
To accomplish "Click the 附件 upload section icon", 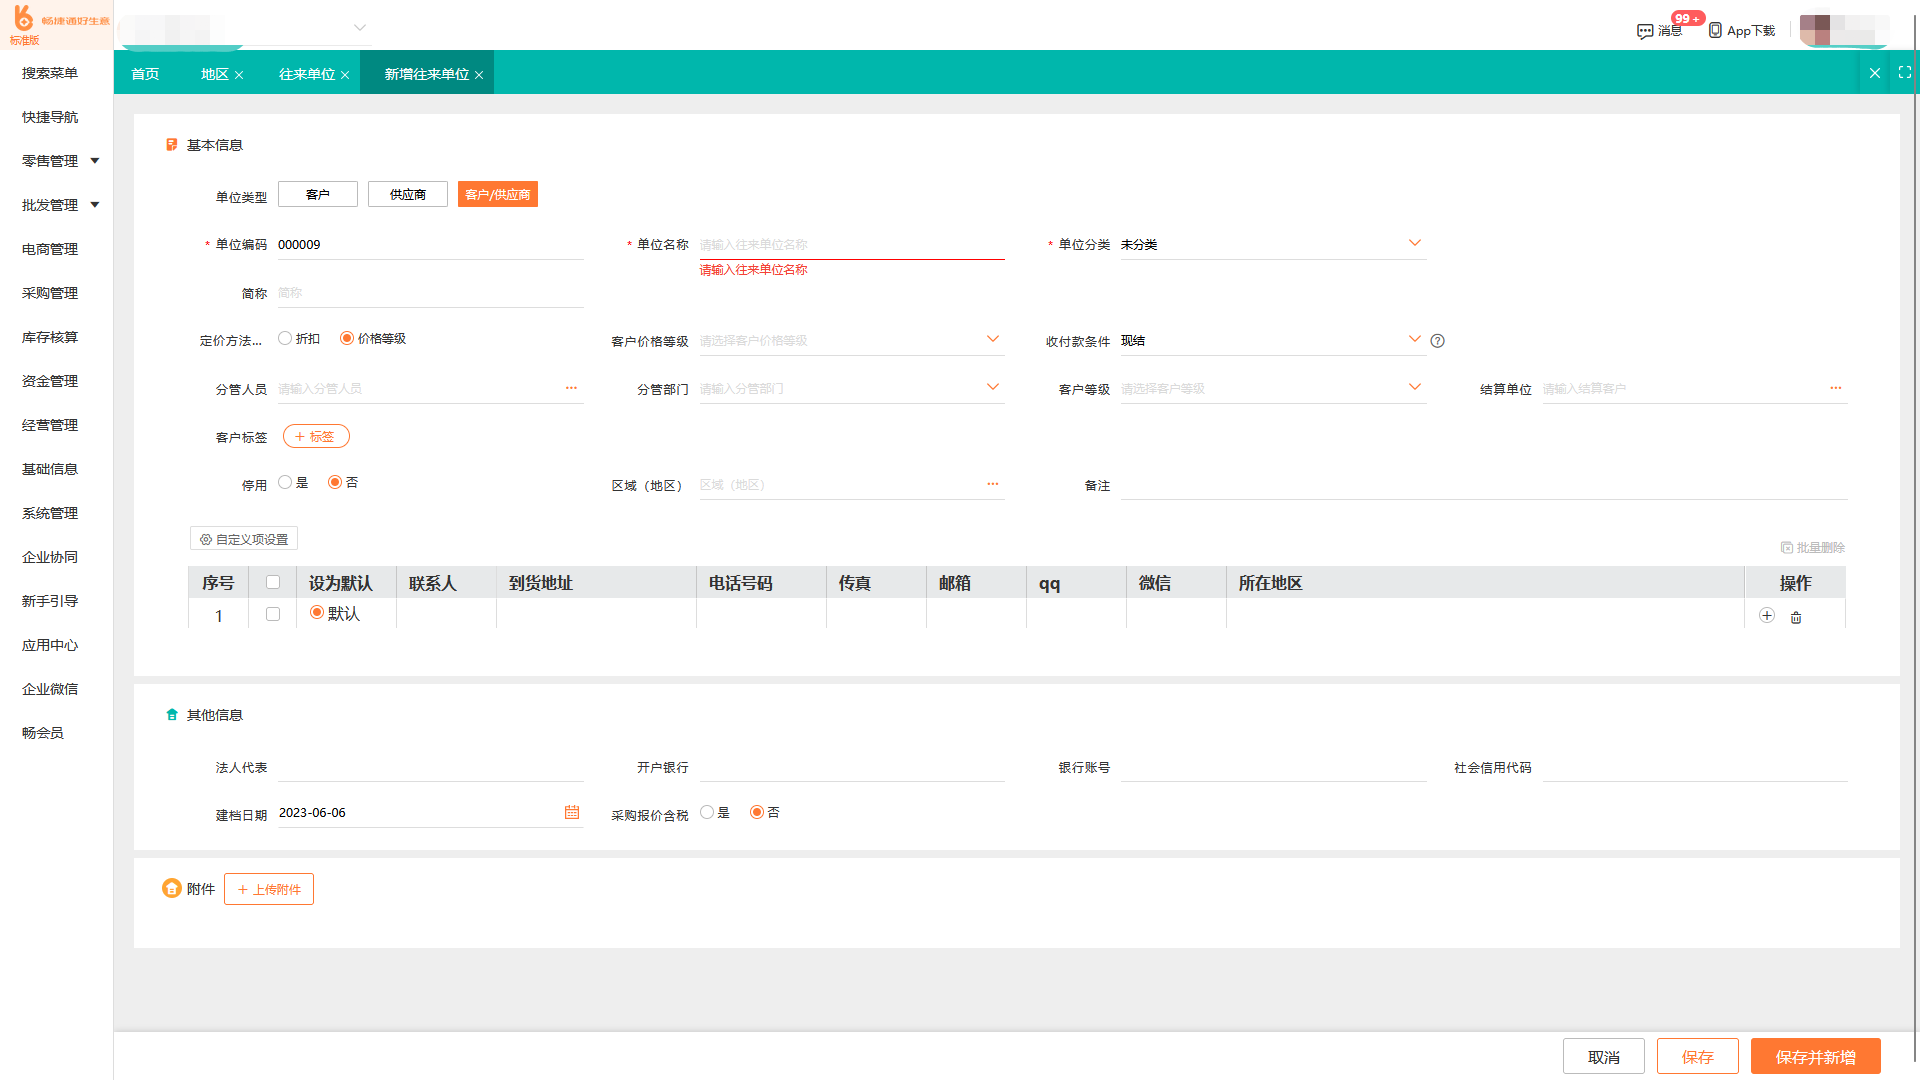I will tap(173, 889).
